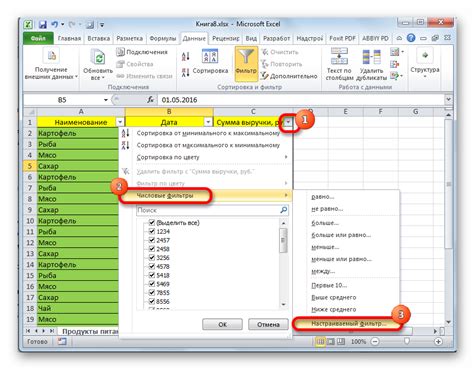Select 'Настраиваемый фильтр...' menu item
Image resolution: width=474 pixels, height=370 pixels.
(x=349, y=324)
